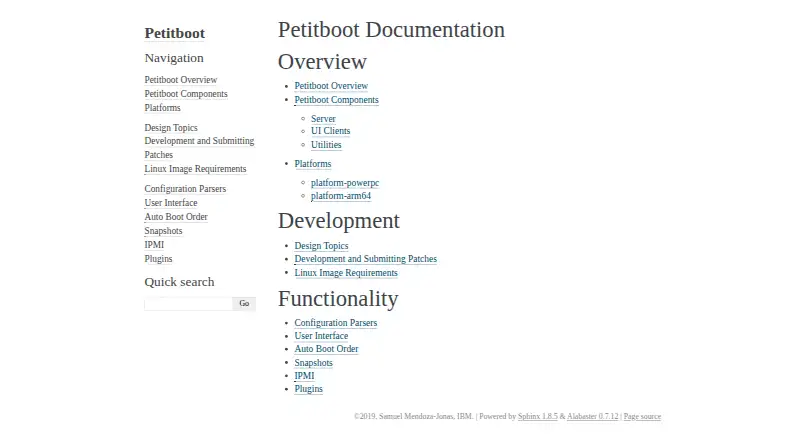This screenshot has height=440, width=800.
Task: Focus the Quick search input field
Action: pyautogui.click(x=188, y=304)
